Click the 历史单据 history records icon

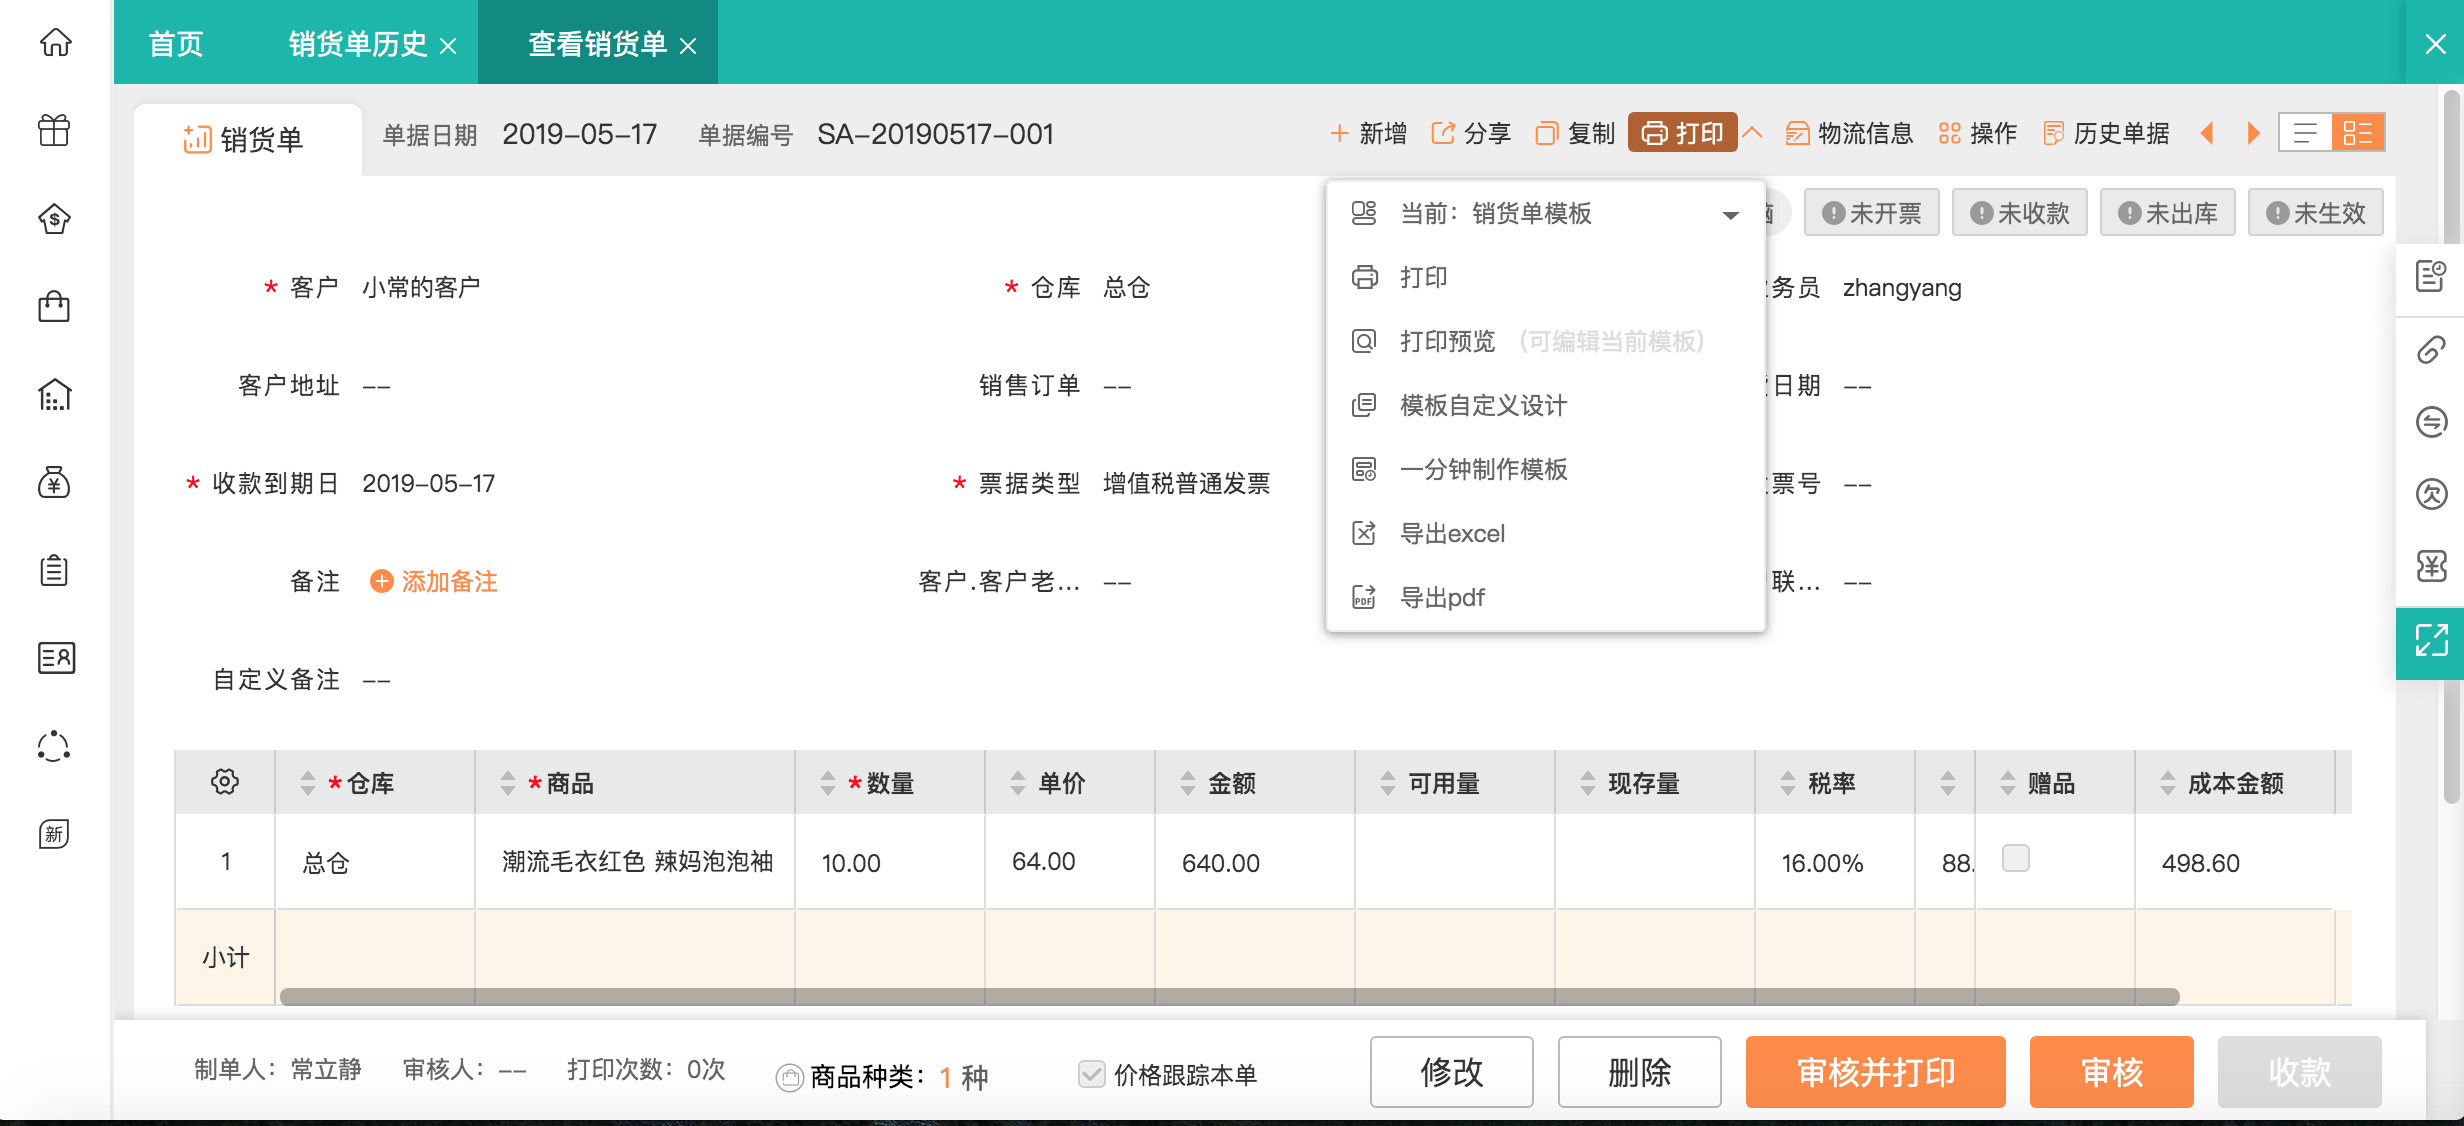coord(2054,132)
